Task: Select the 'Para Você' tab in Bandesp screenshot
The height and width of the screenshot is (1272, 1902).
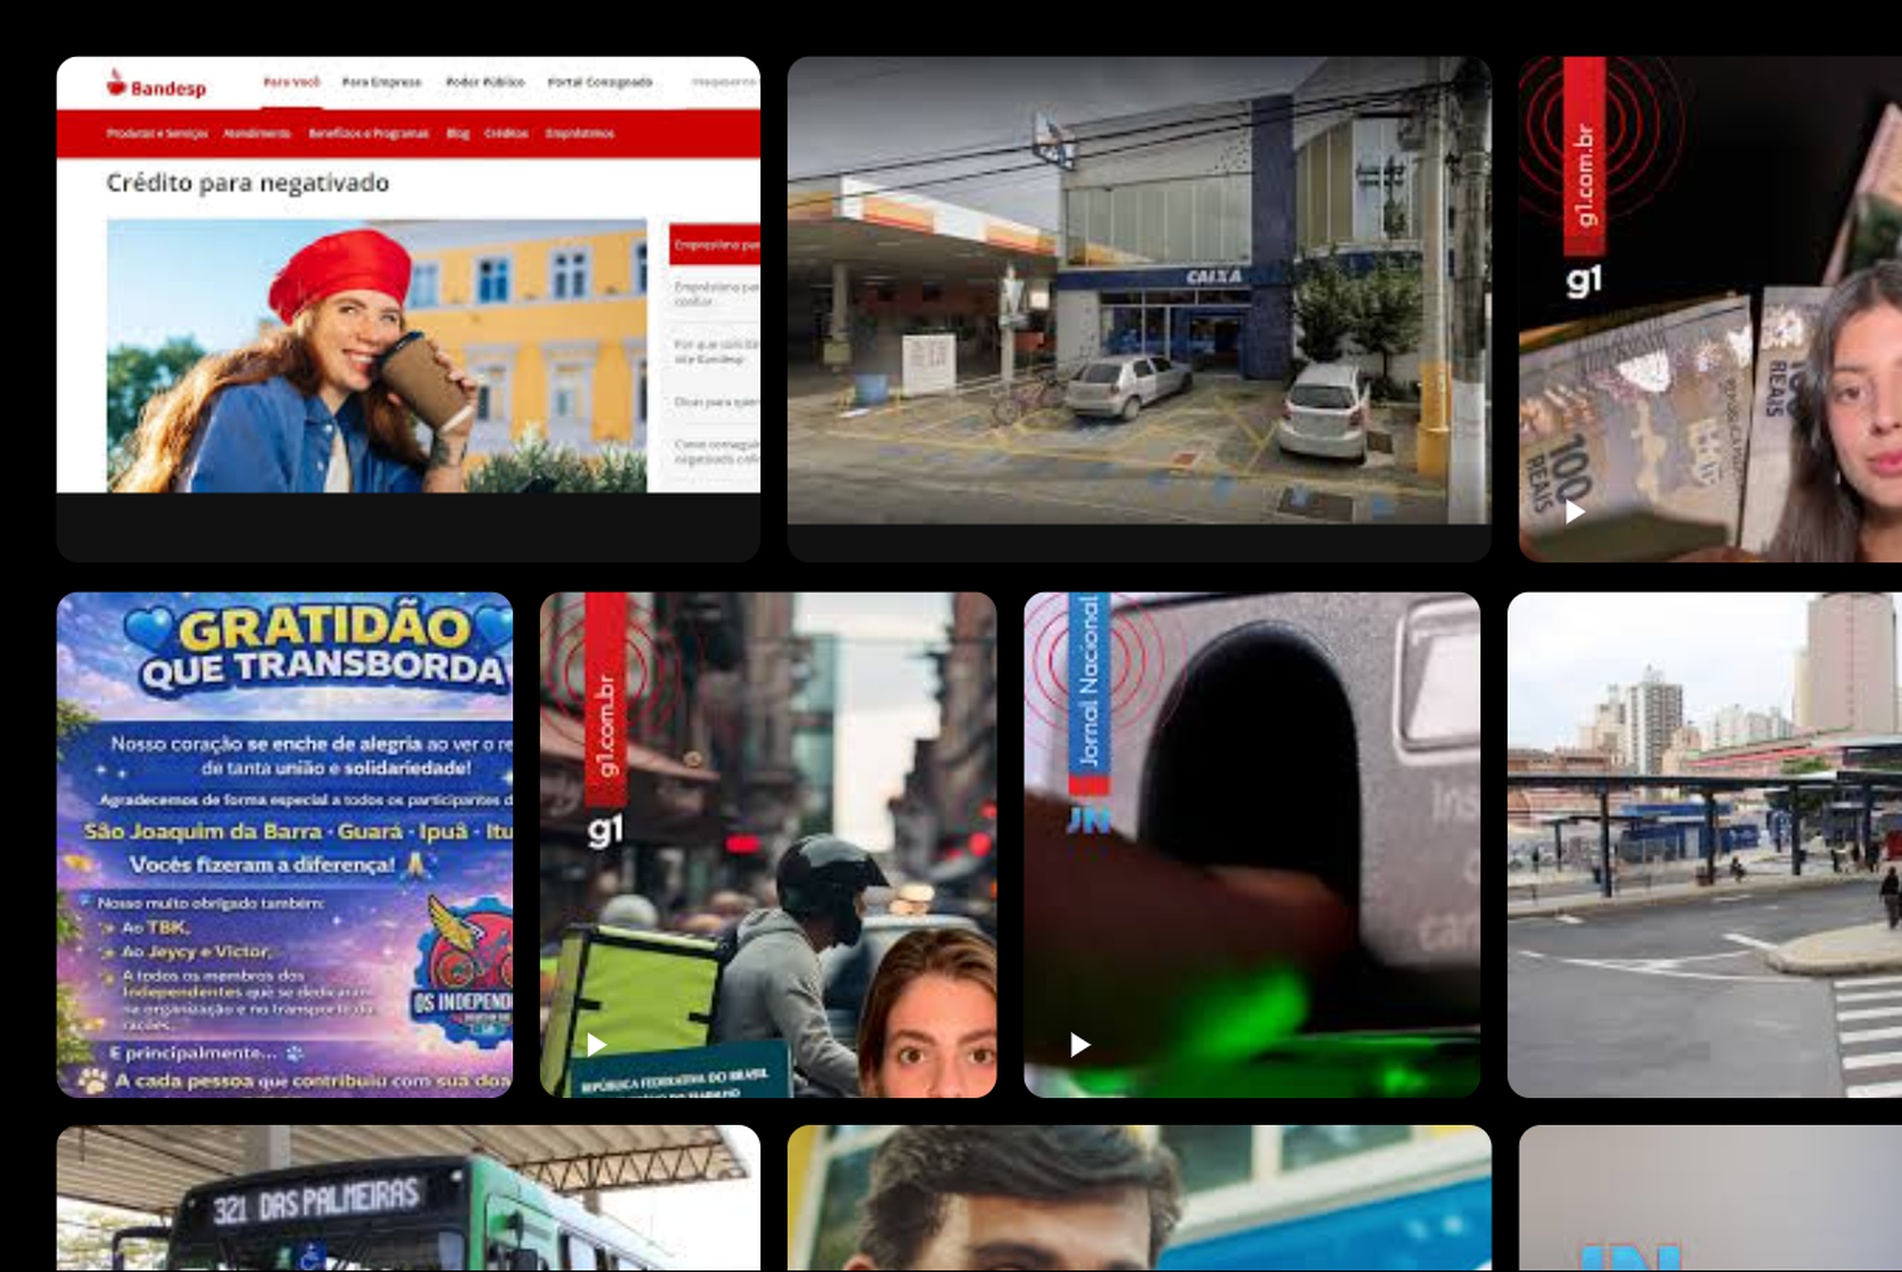Action: pos(291,82)
